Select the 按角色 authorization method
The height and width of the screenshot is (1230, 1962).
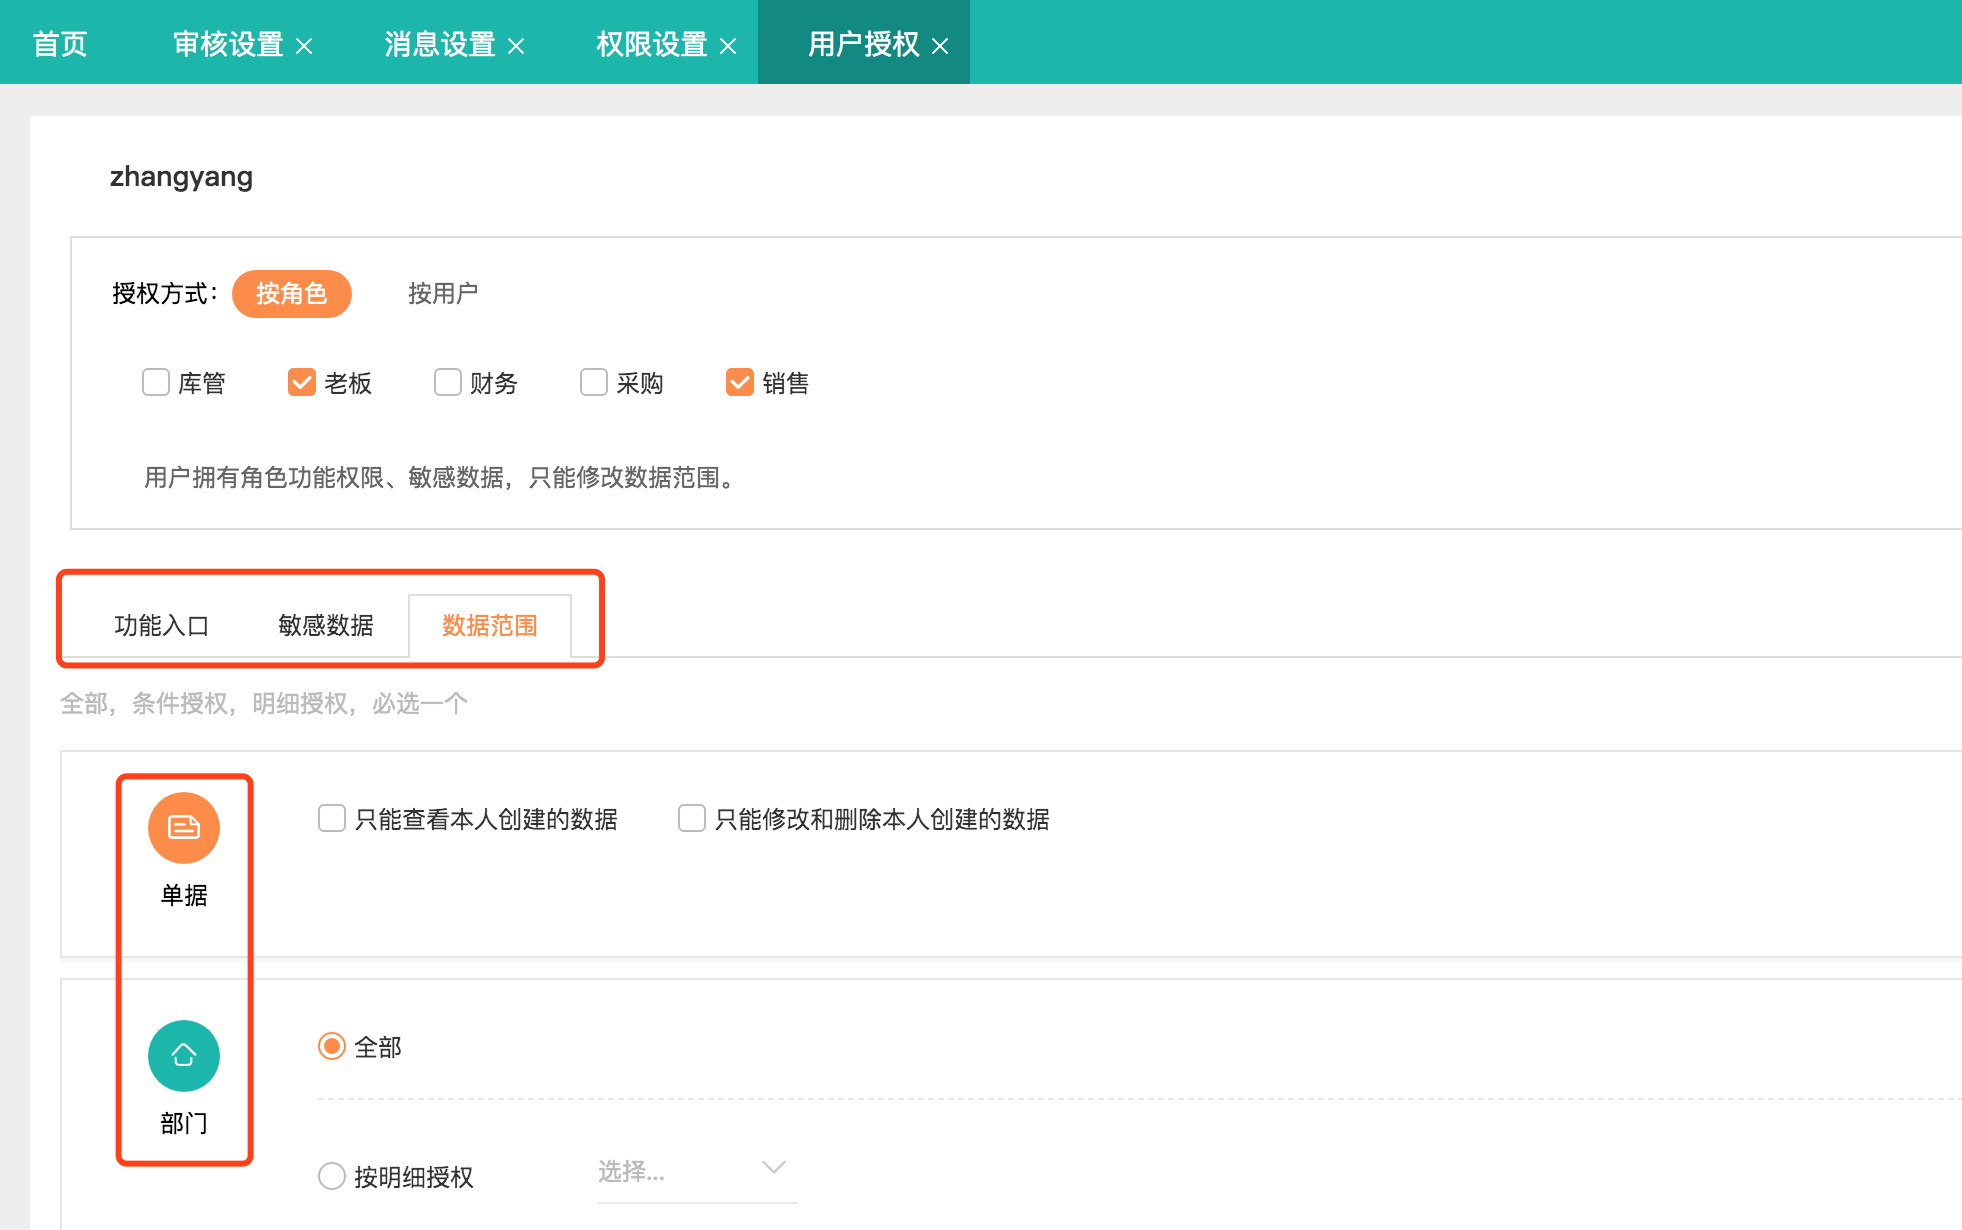click(289, 292)
